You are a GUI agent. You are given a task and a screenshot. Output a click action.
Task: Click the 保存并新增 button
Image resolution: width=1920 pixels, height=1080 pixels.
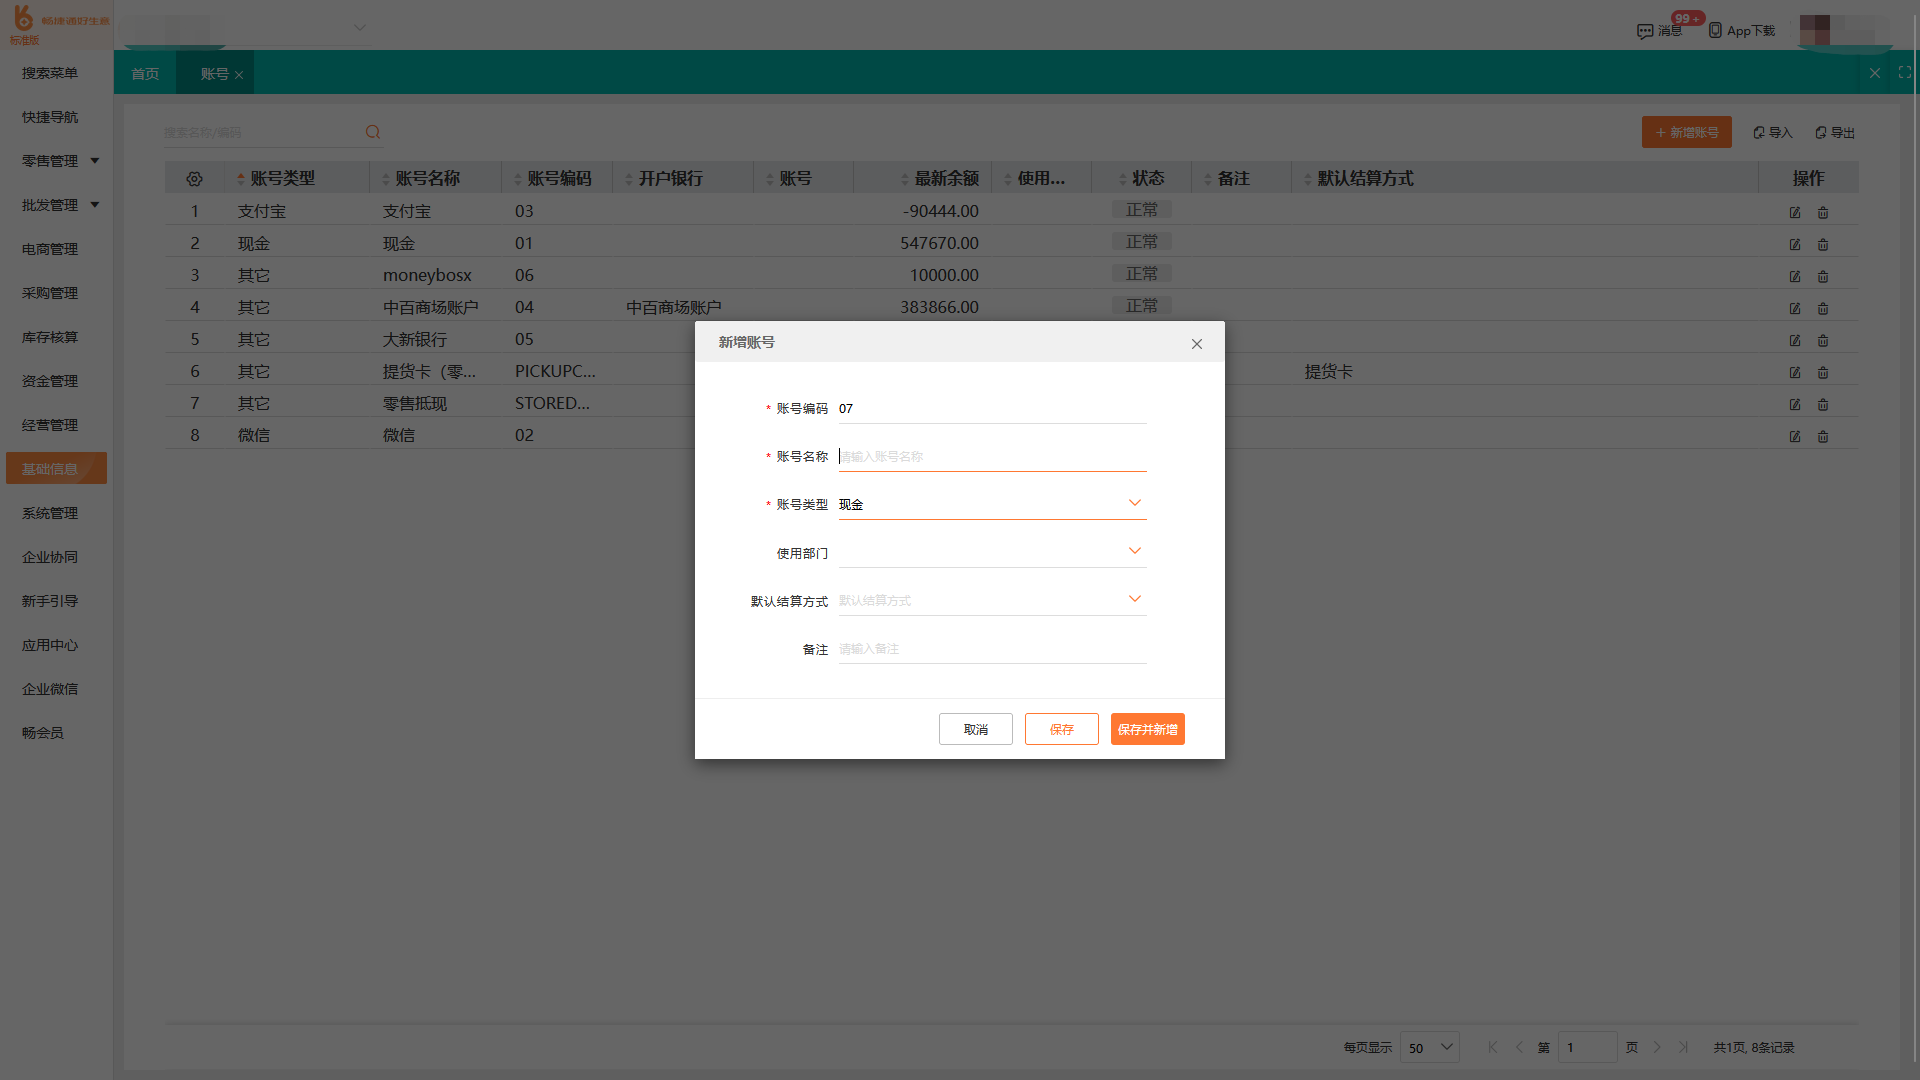1147,729
